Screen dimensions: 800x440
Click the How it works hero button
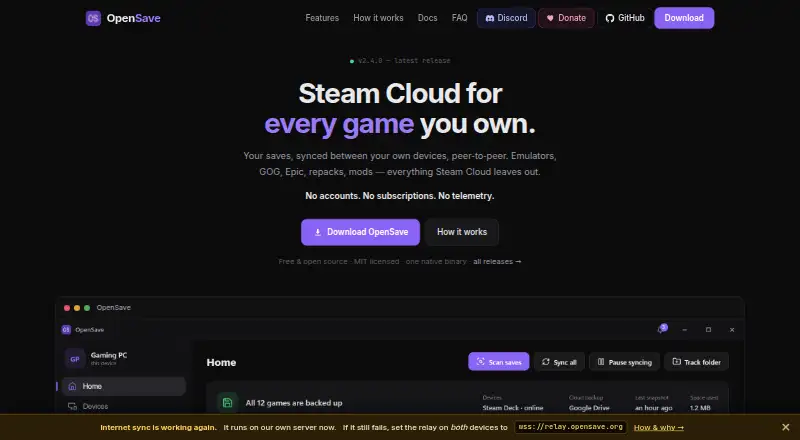pos(462,232)
